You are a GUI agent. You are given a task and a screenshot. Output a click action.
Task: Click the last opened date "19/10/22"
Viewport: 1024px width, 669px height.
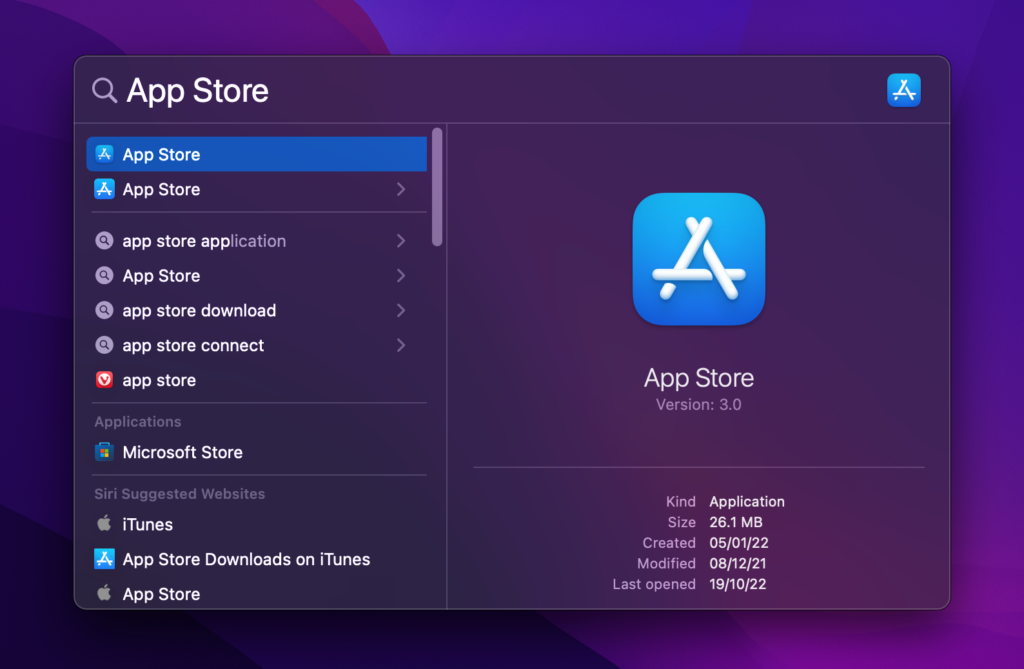point(738,584)
